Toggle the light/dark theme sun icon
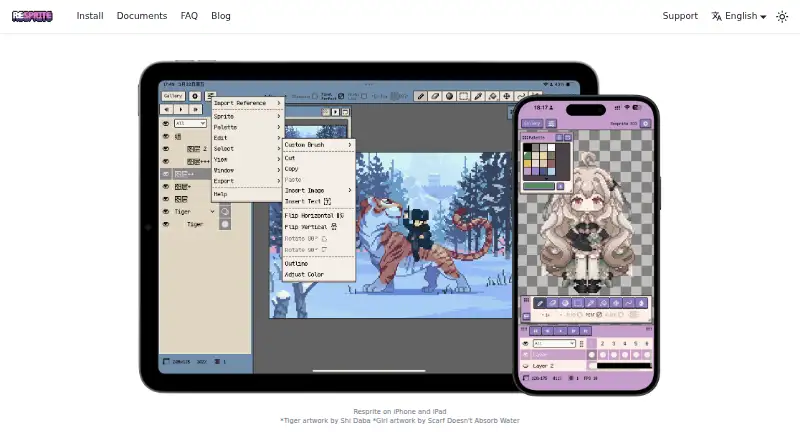 [782, 16]
